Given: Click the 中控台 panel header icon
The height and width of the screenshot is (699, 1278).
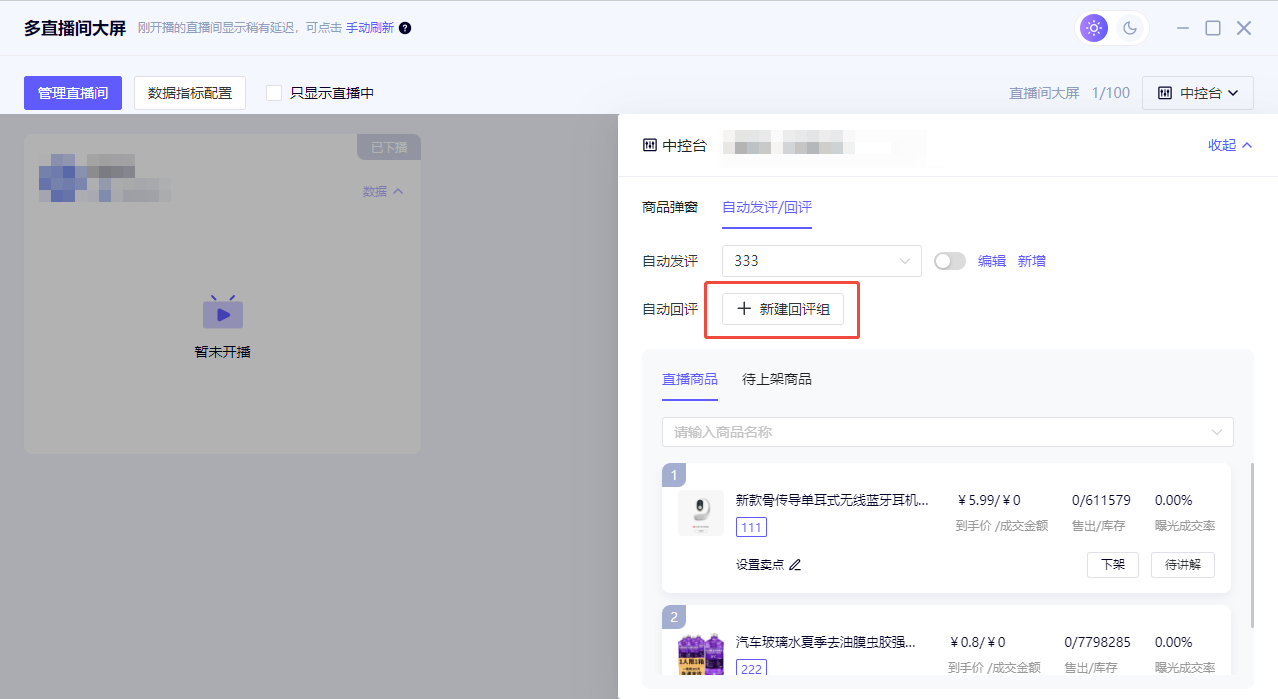Looking at the screenshot, I should [x=650, y=146].
